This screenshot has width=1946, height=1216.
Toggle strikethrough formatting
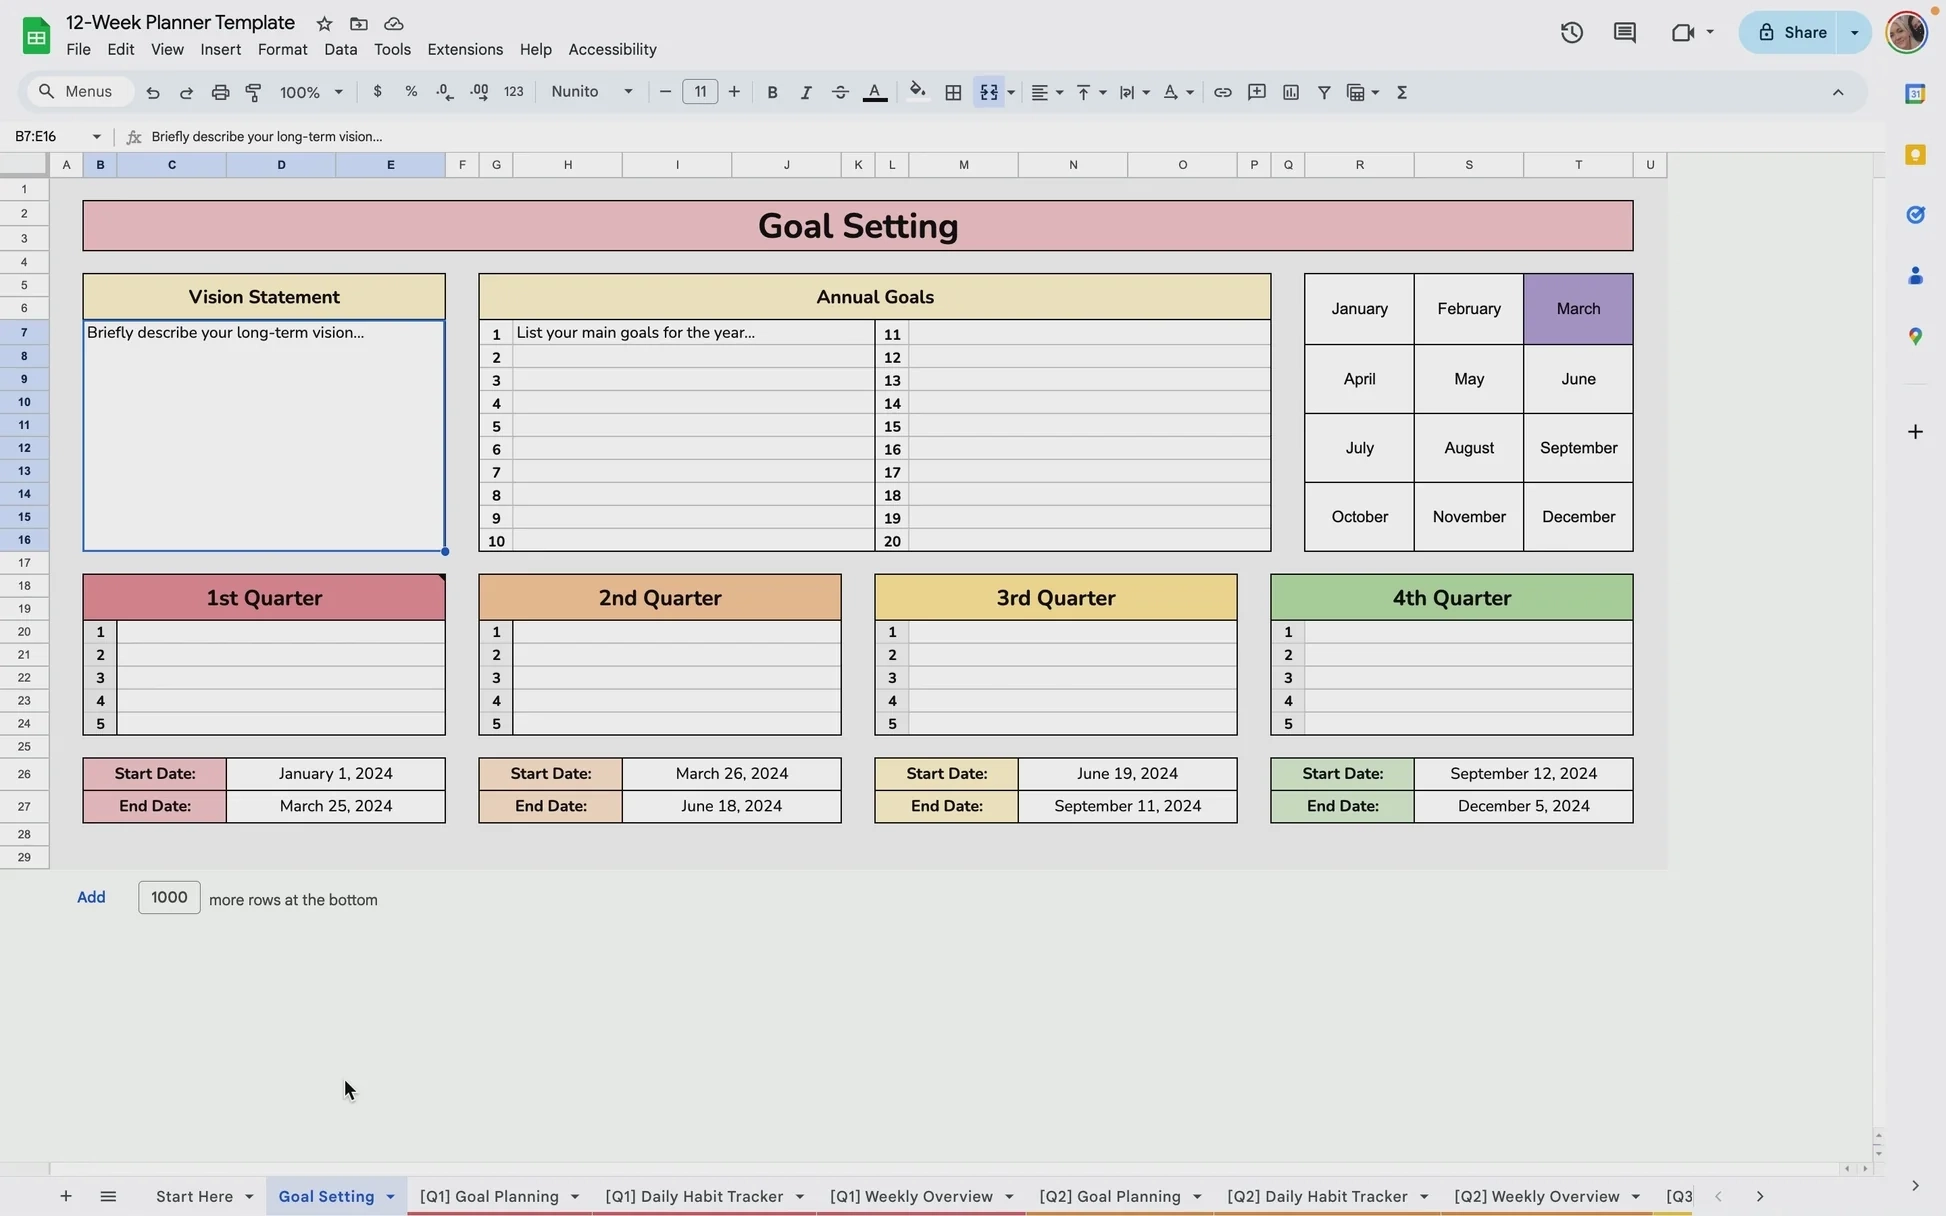pyautogui.click(x=840, y=92)
